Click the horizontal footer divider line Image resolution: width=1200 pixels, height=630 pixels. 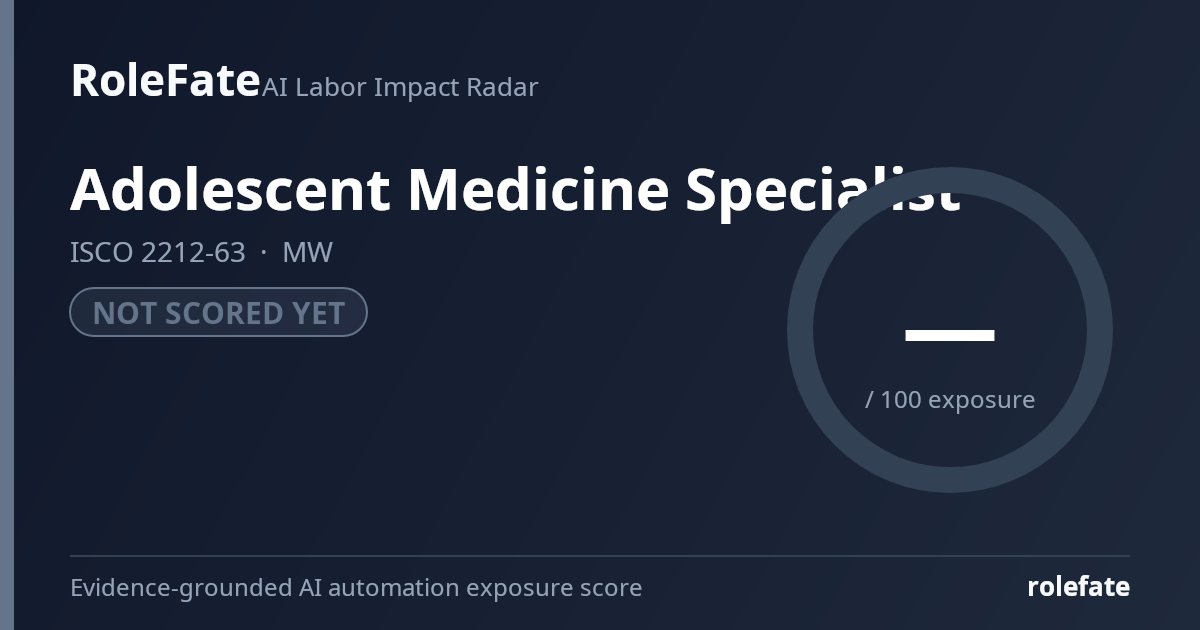click(600, 556)
